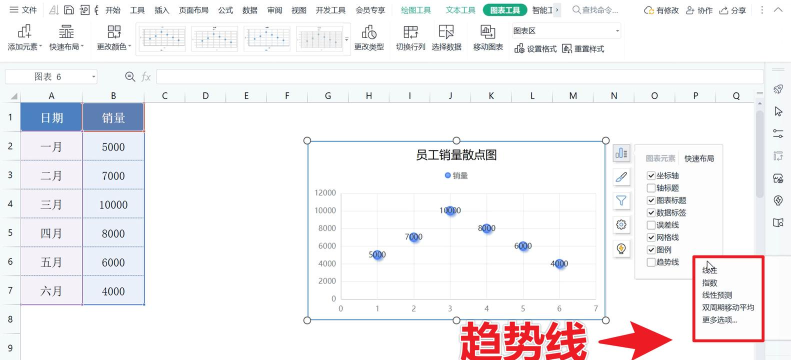Click the chart style brush floating button
The image size is (791, 360).
[622, 177]
